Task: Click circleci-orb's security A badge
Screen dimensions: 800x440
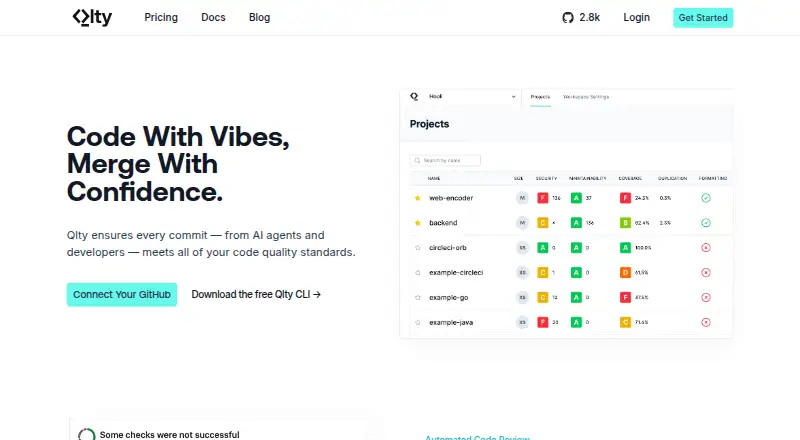Action: point(542,248)
